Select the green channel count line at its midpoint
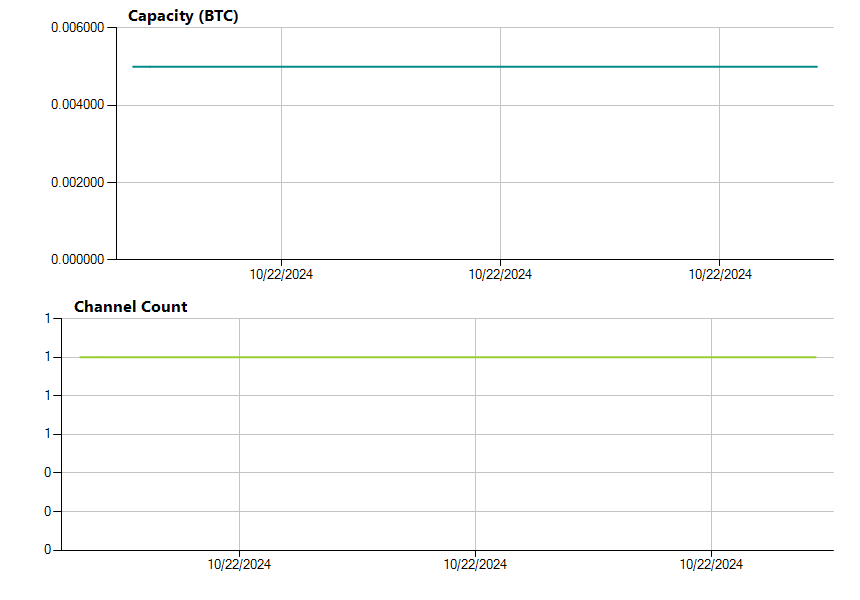860x600 pixels. (x=448, y=357)
